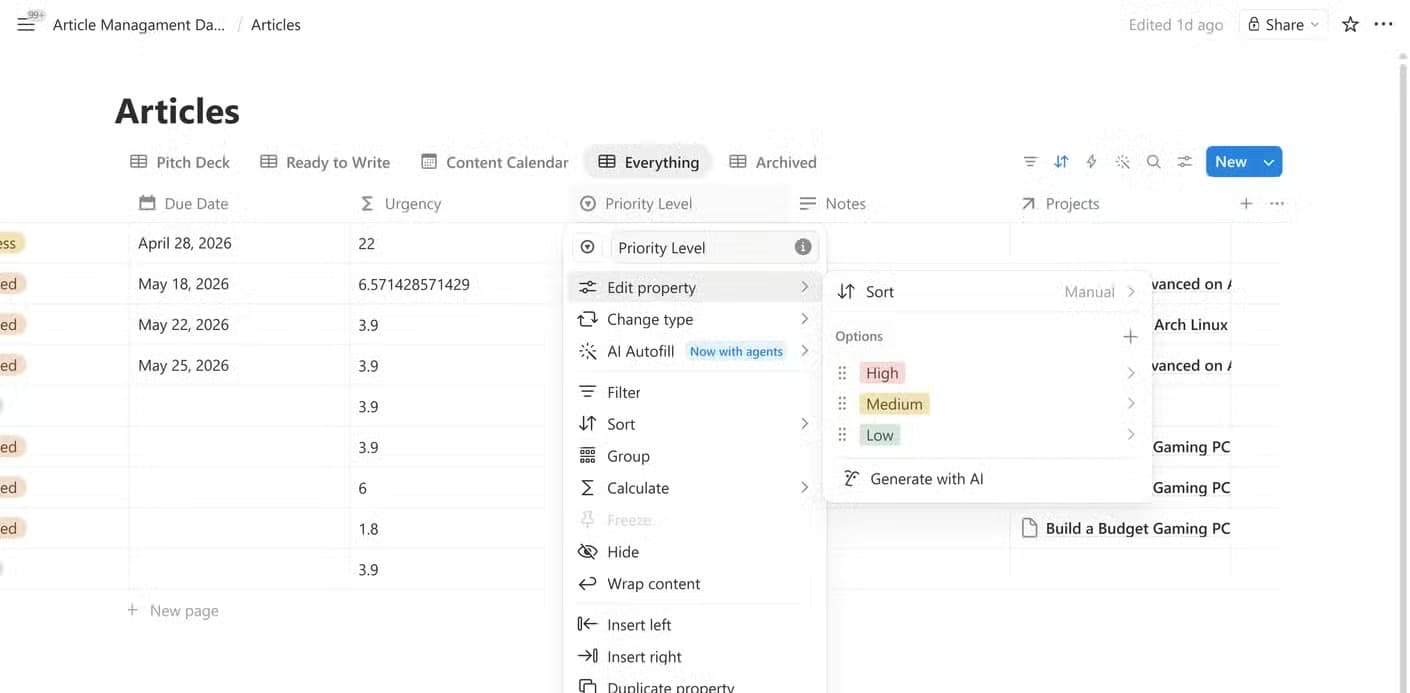Click the blue sort arrows icon in toolbar
Viewport: 1410px width, 693px height.
point(1061,162)
